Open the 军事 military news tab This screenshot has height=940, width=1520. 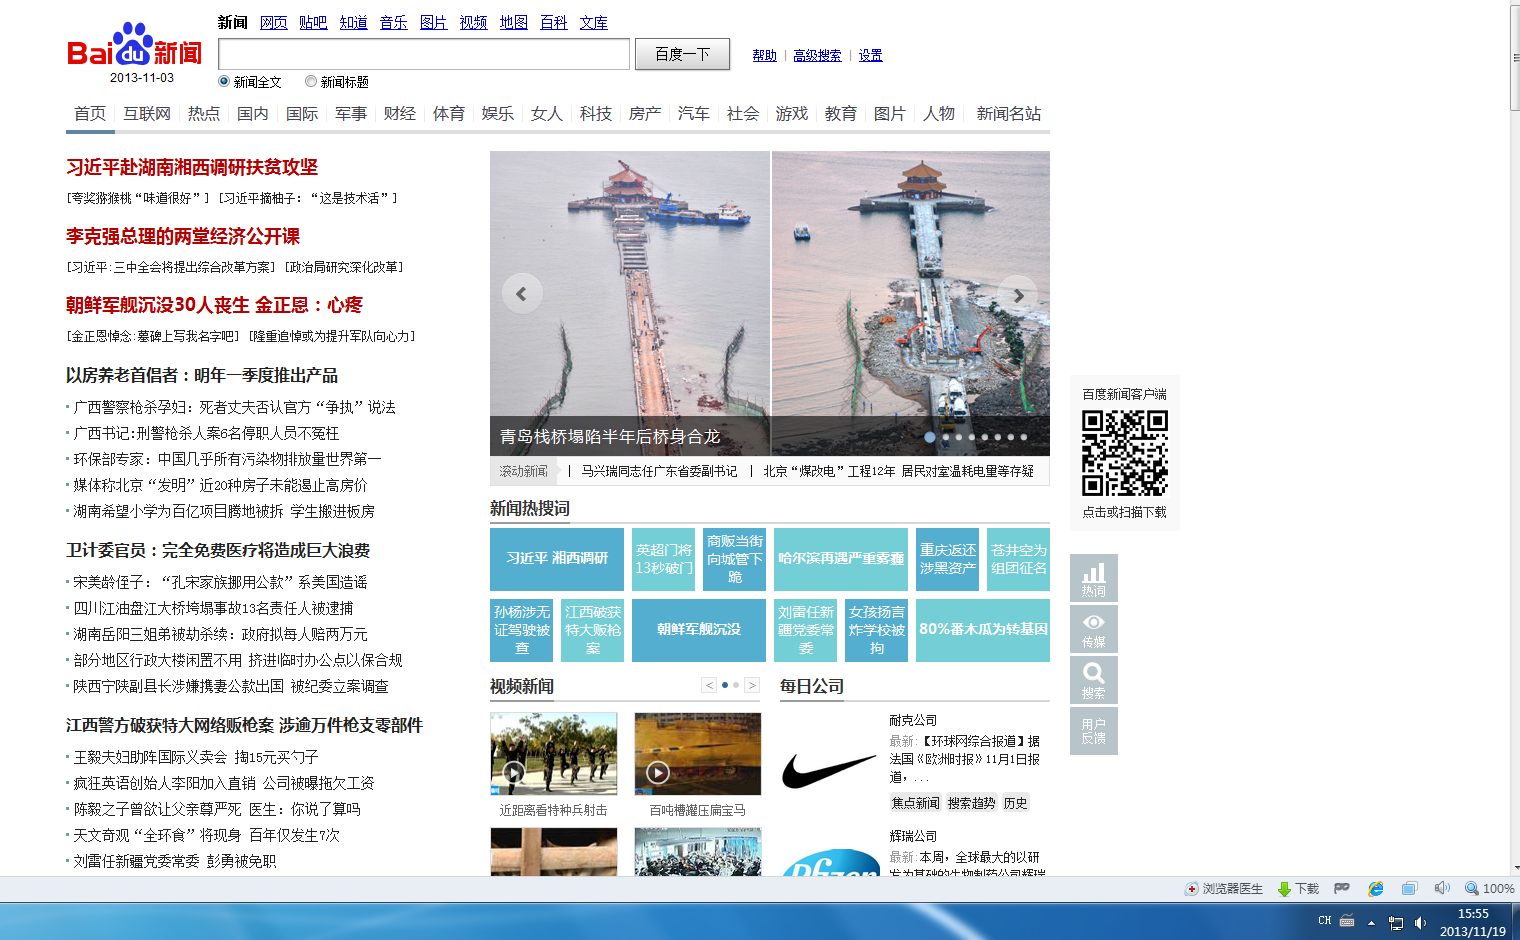pos(350,114)
